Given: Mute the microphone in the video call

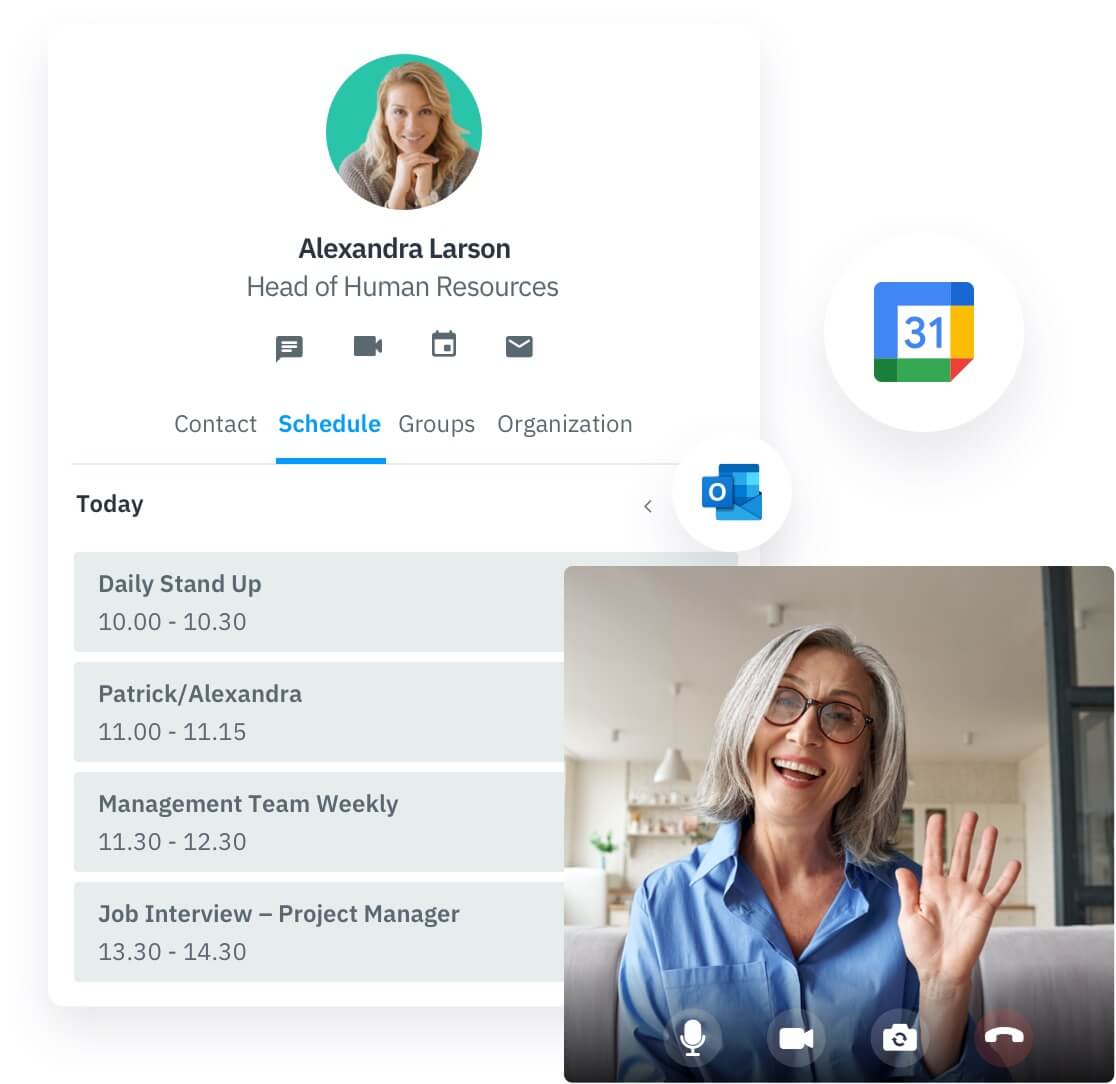Looking at the screenshot, I should tap(694, 1039).
